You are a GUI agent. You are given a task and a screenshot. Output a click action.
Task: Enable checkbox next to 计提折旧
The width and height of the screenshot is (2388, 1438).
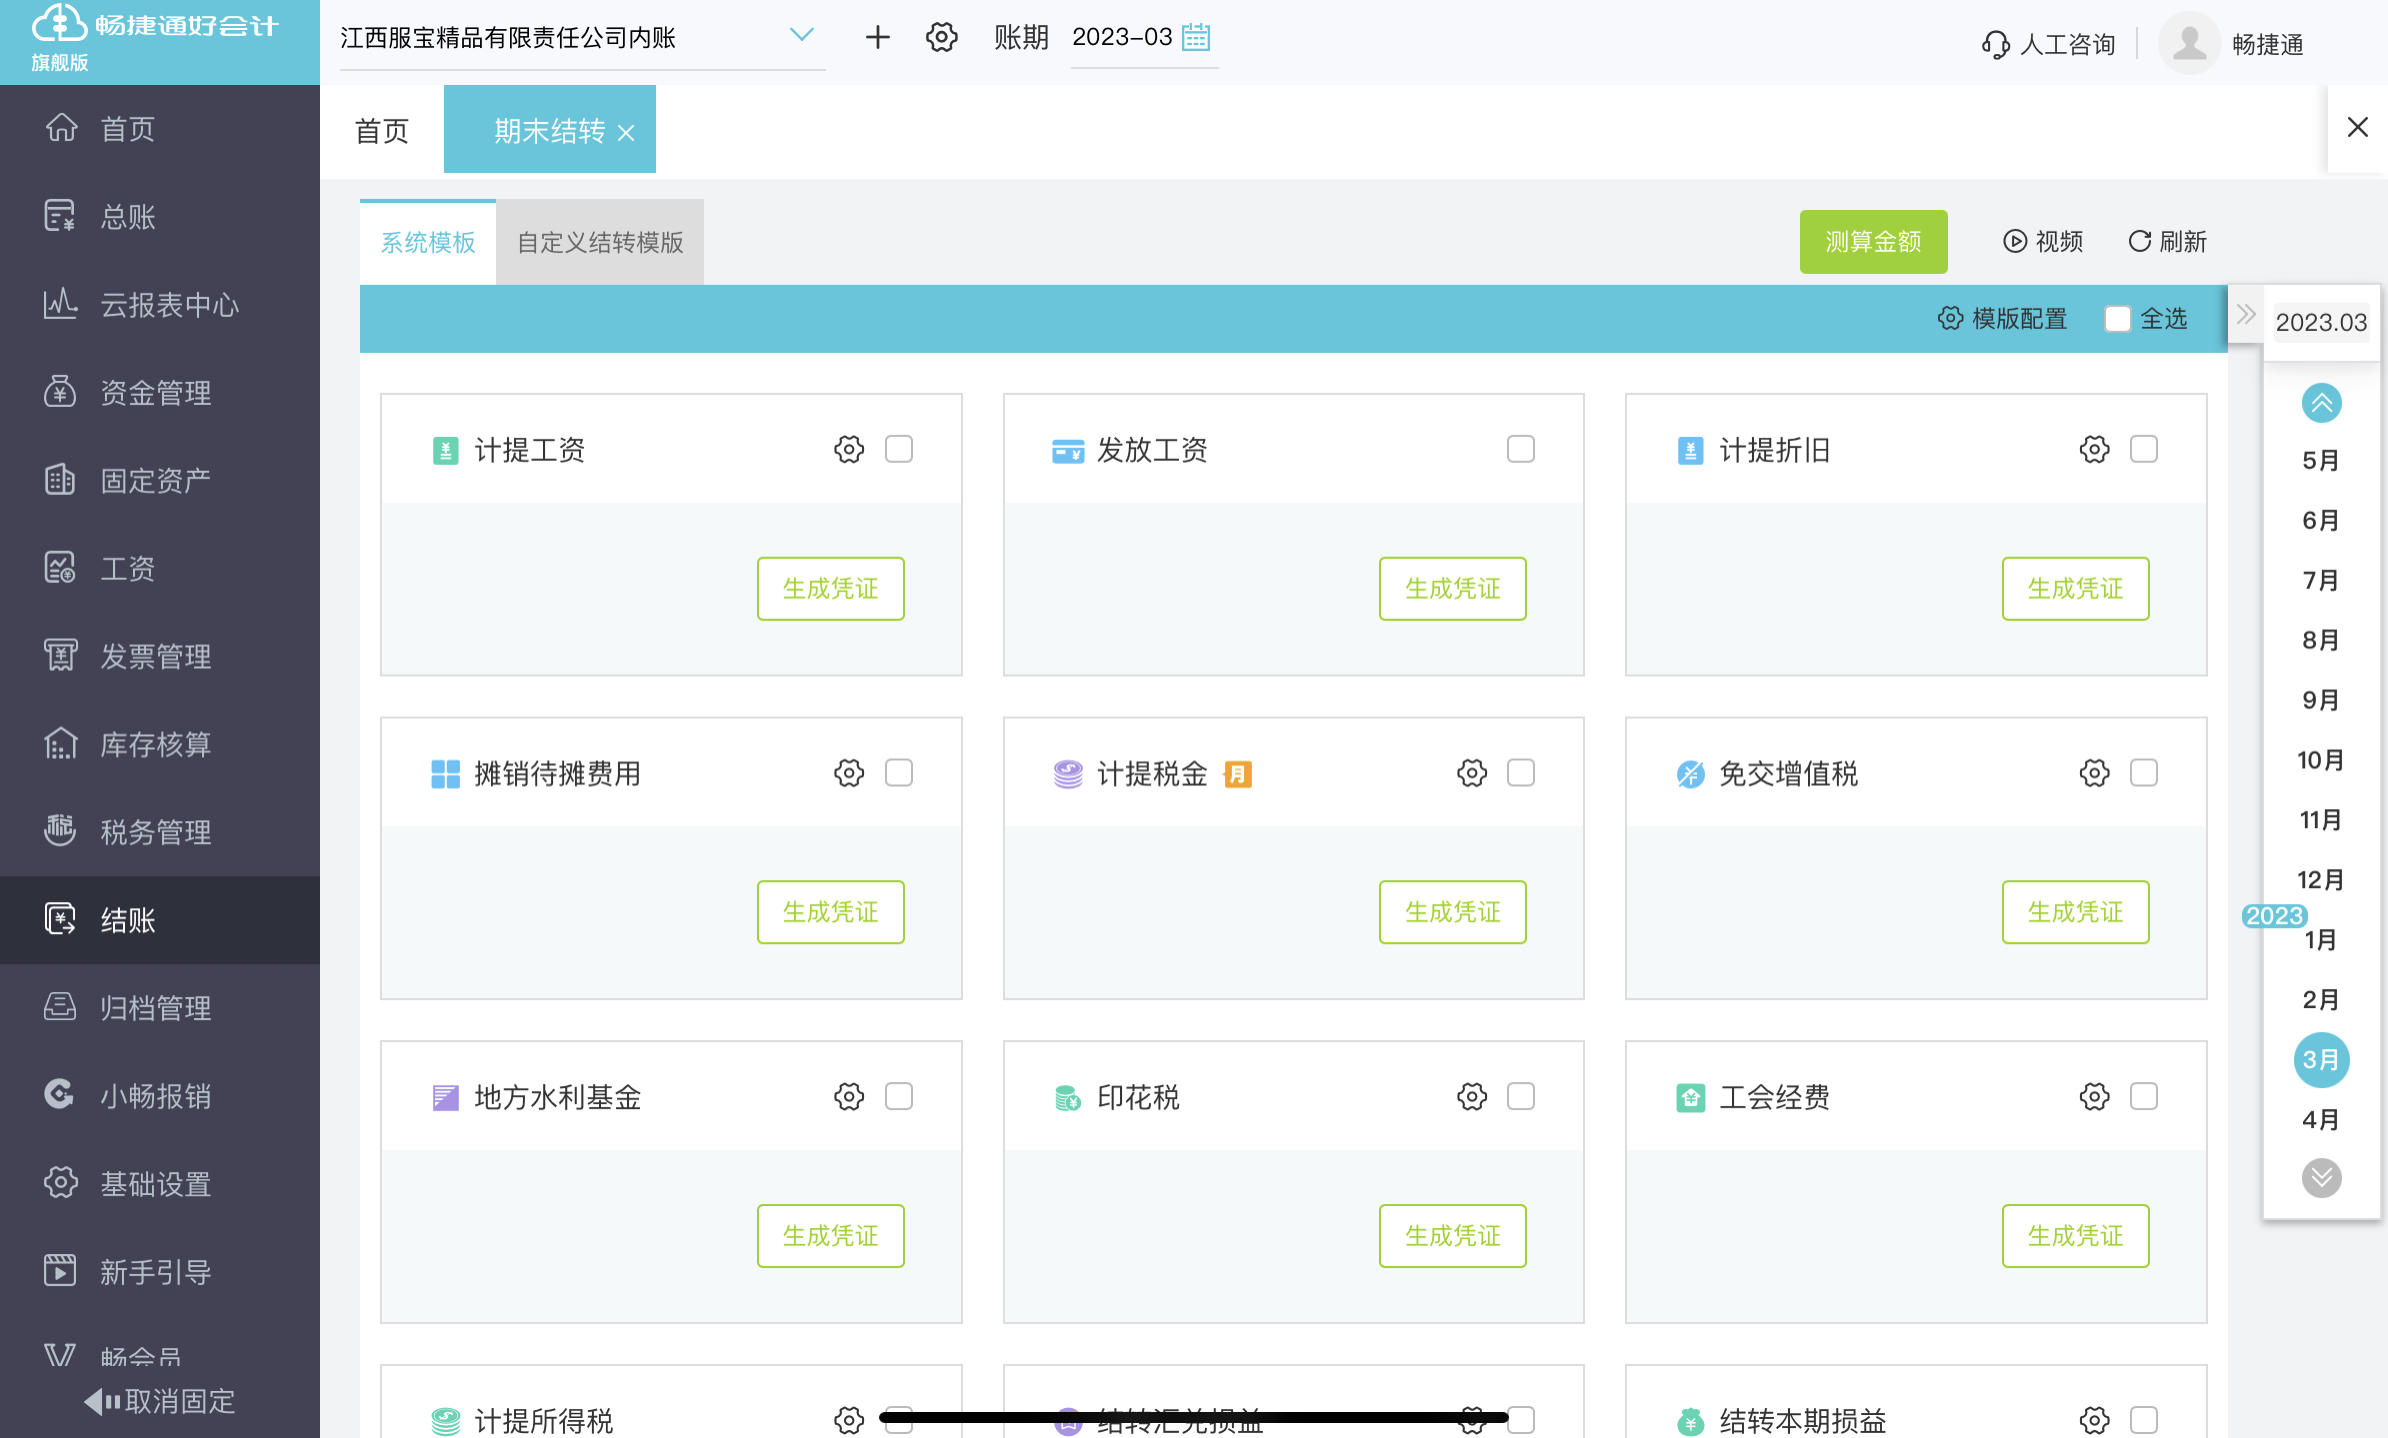click(x=2147, y=449)
